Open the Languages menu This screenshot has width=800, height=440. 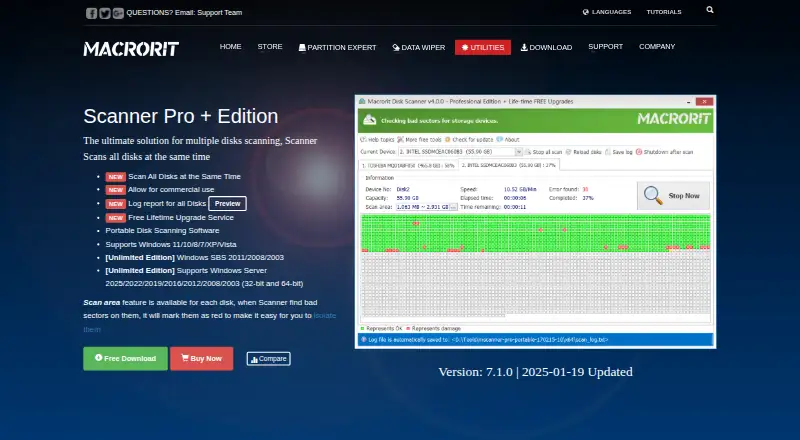point(607,12)
